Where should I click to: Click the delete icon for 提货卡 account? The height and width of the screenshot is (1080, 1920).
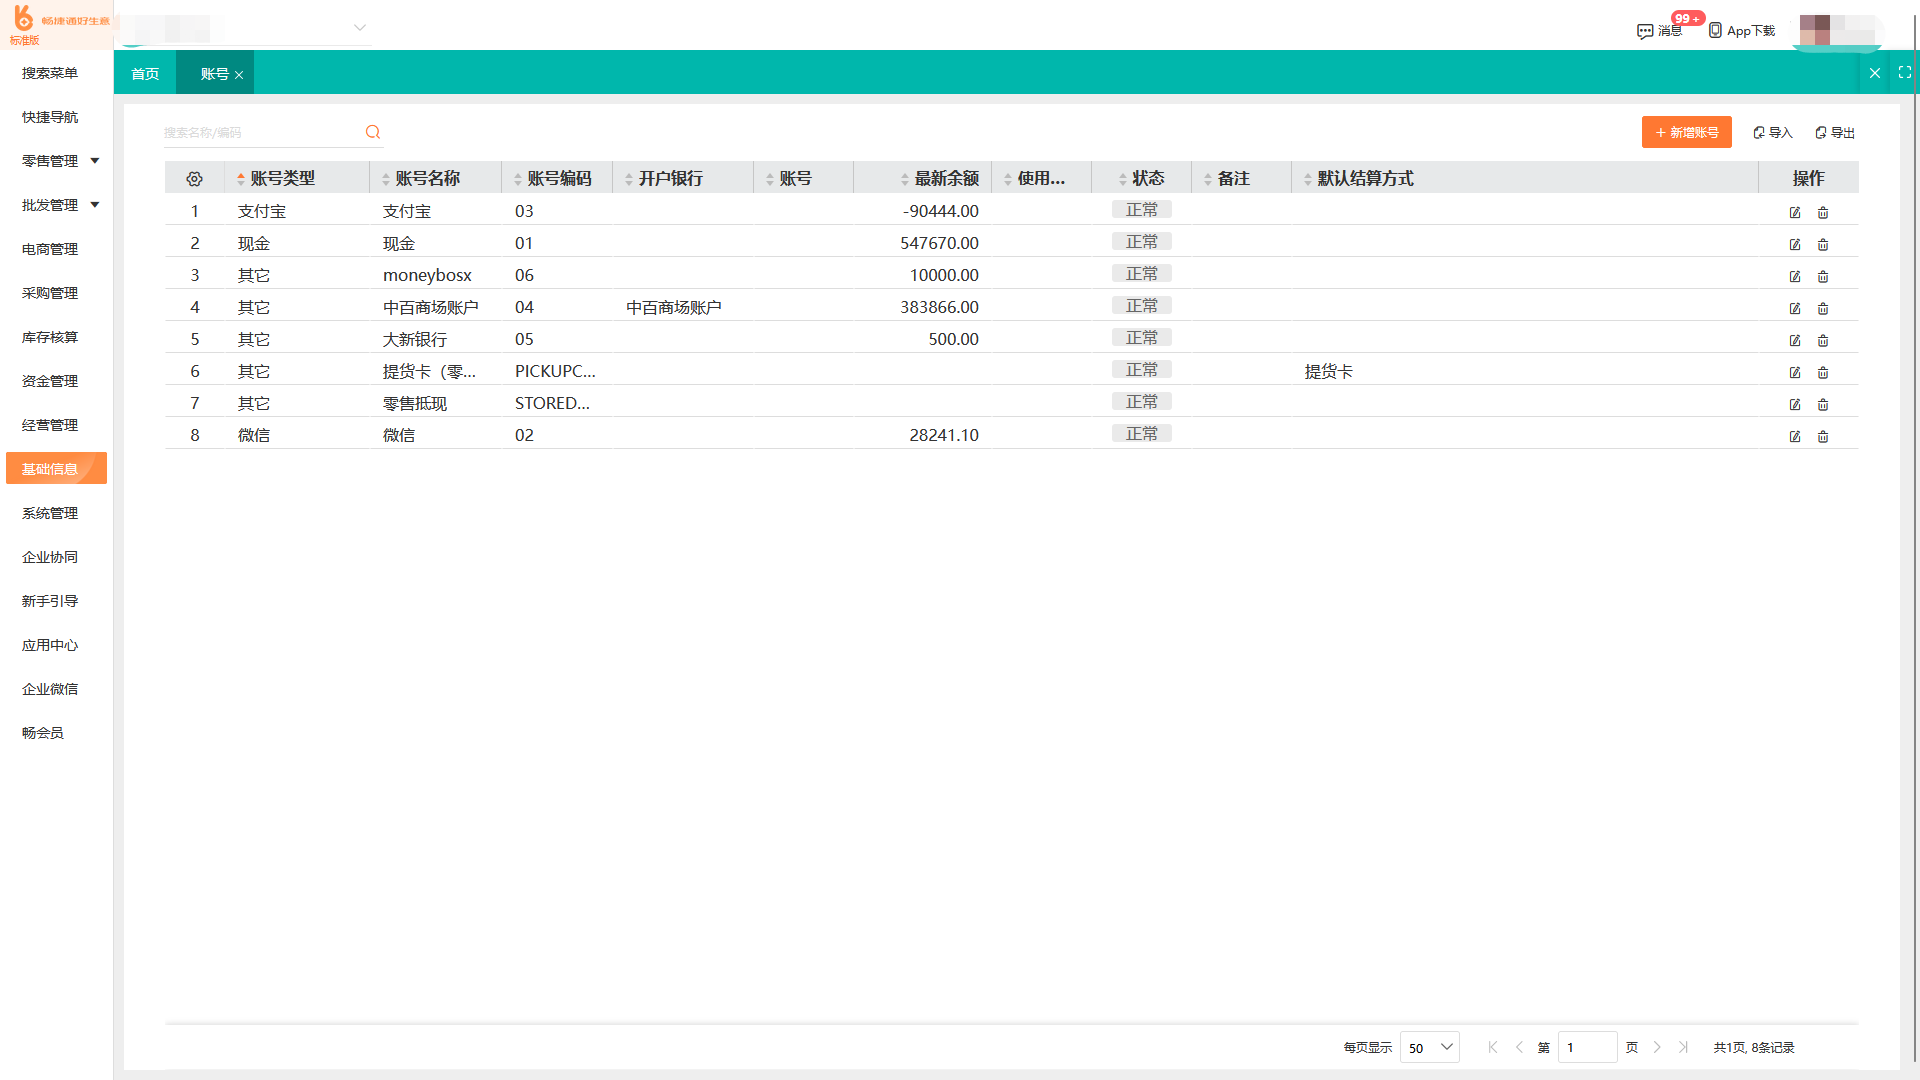1822,371
